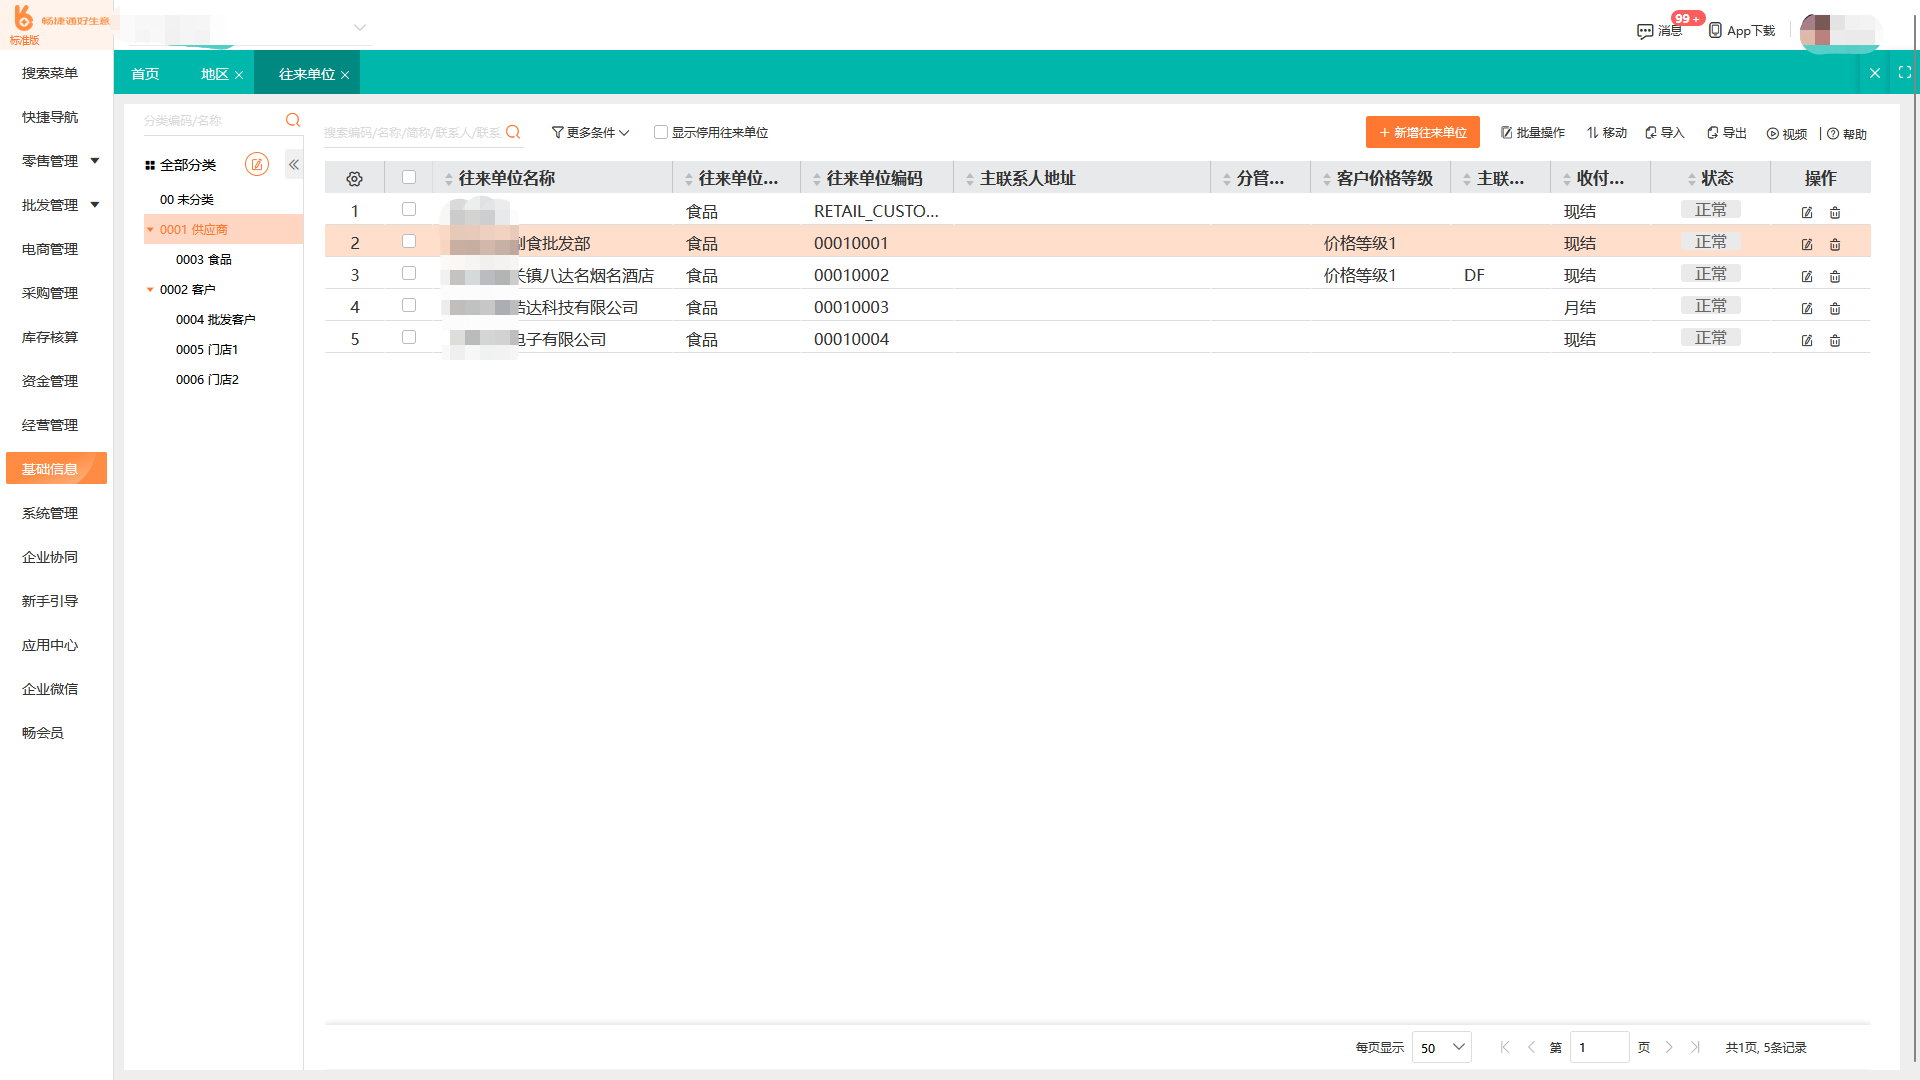This screenshot has height=1080, width=1920.
Task: Toggle 显示停用往来单位 checkbox
Action: coord(661,132)
